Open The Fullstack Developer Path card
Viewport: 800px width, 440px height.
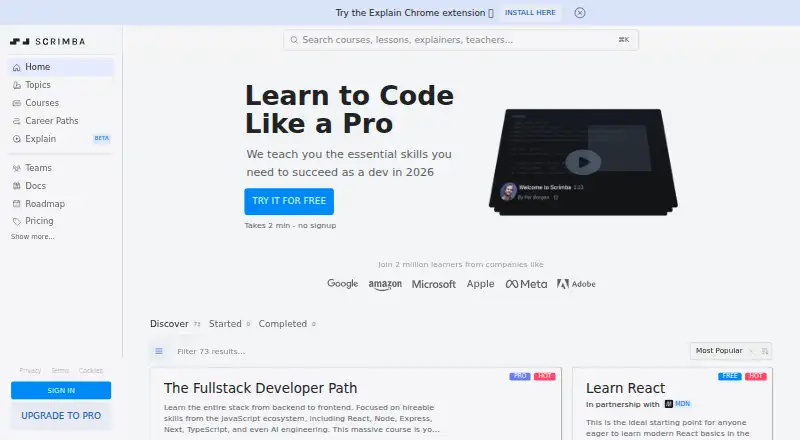[x=356, y=403]
